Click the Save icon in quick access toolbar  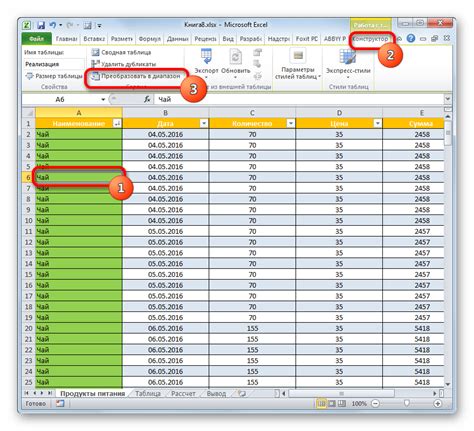pos(41,25)
